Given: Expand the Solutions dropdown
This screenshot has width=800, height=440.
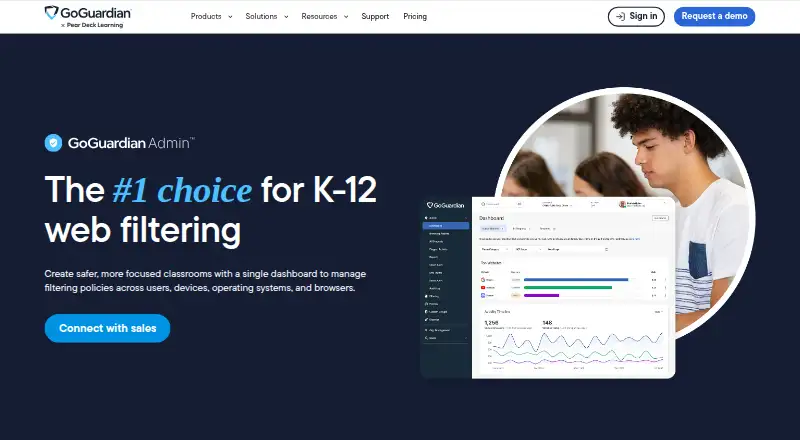Looking at the screenshot, I should tap(267, 16).
